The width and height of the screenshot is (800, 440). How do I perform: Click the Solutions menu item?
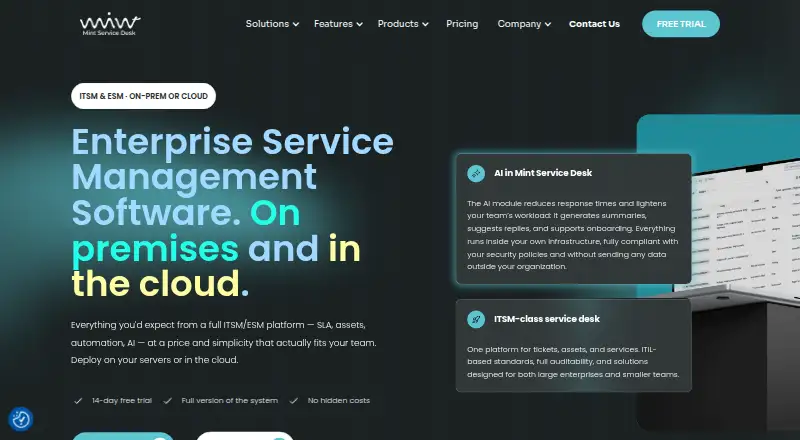[x=267, y=24]
